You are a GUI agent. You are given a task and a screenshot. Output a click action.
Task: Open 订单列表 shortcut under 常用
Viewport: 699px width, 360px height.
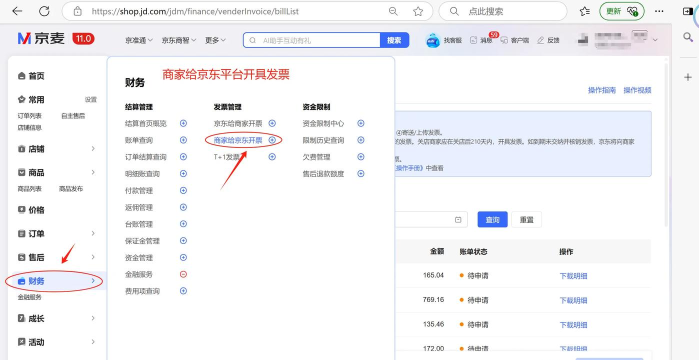(x=29, y=116)
